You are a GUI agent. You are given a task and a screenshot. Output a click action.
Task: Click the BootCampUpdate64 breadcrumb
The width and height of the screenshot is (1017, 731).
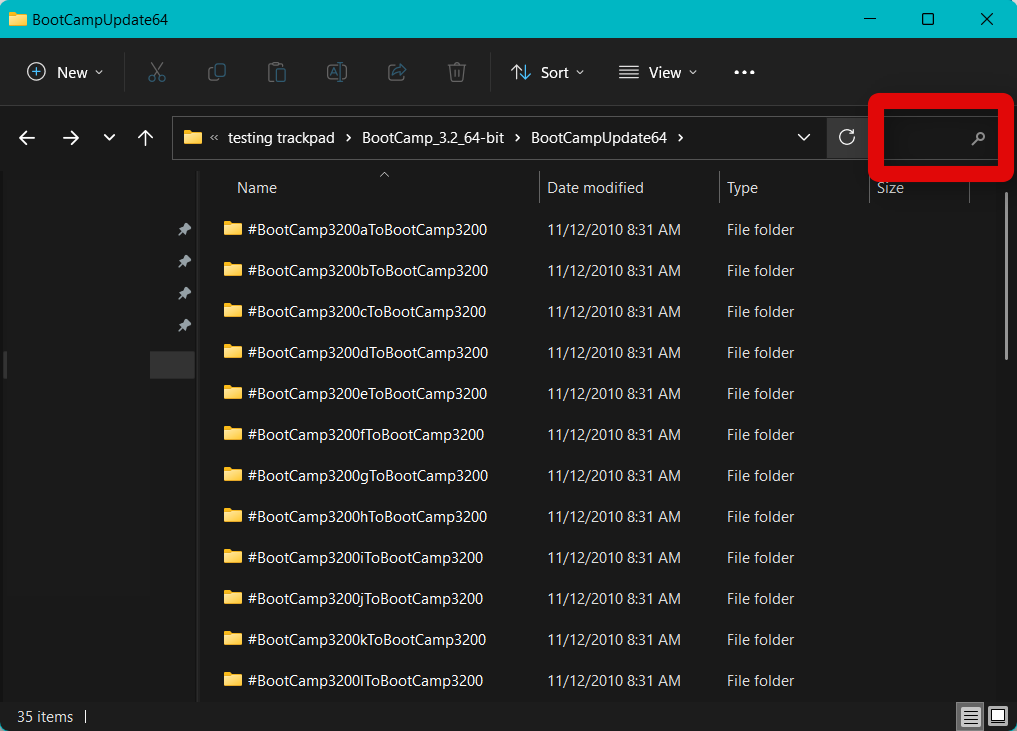point(599,138)
